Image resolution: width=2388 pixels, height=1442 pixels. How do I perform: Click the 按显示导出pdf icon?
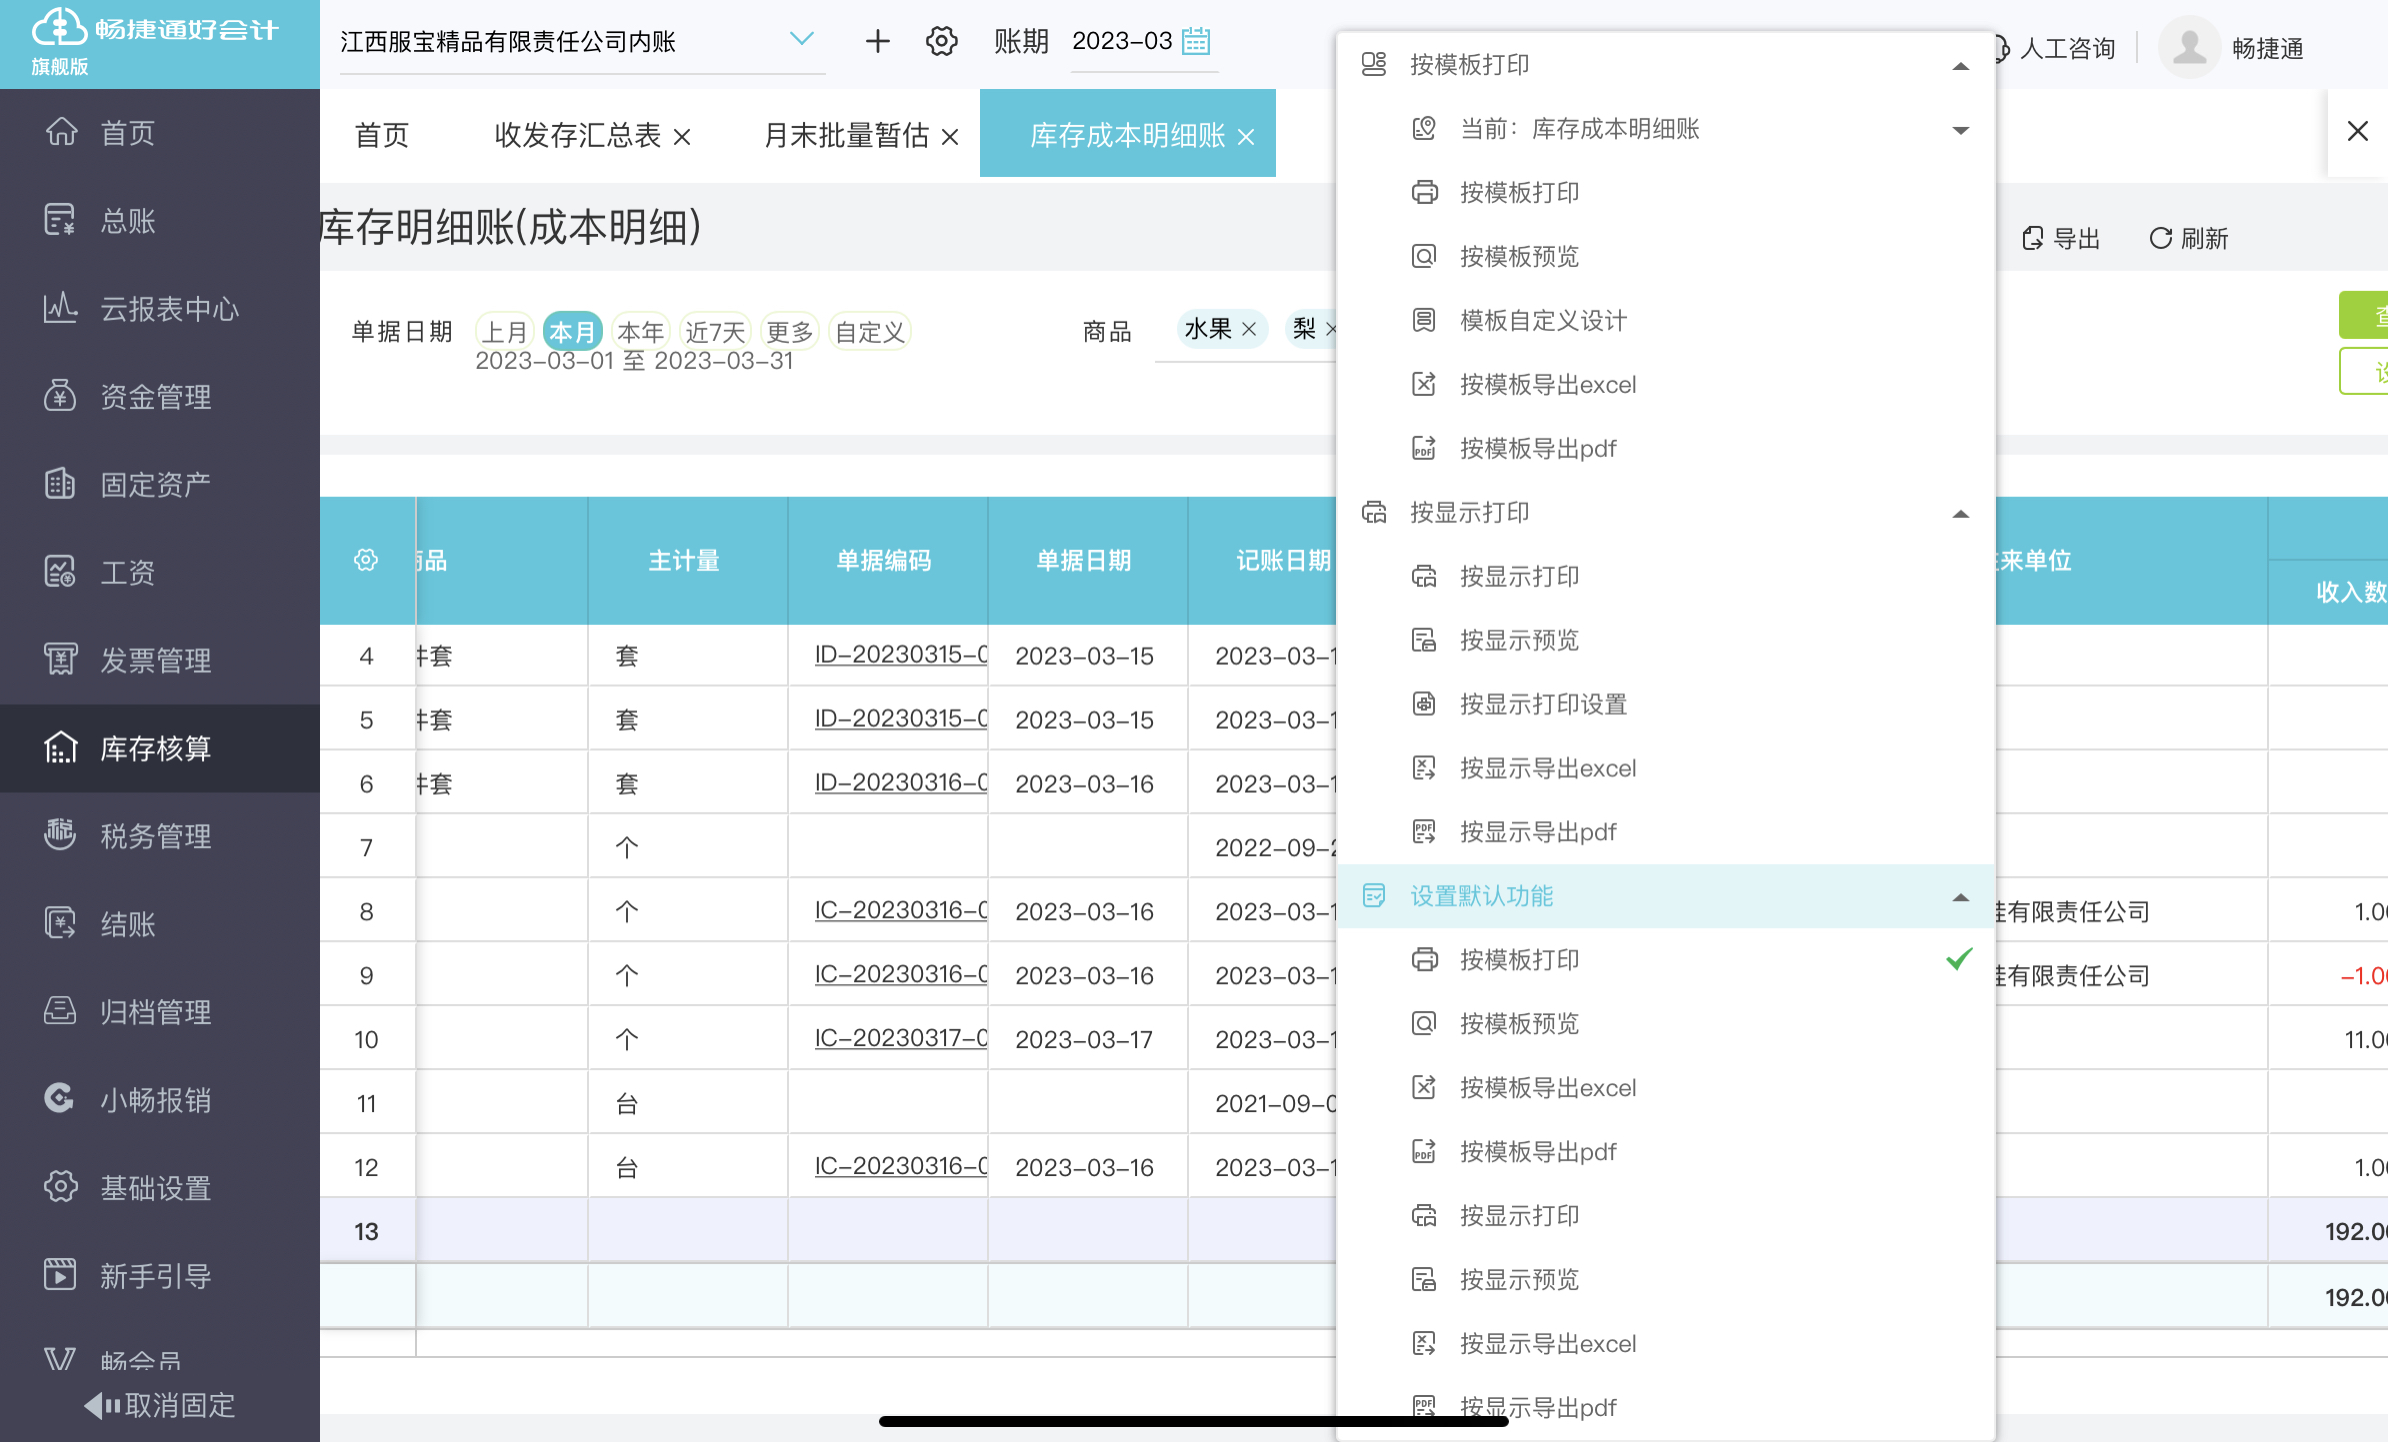click(x=1426, y=833)
